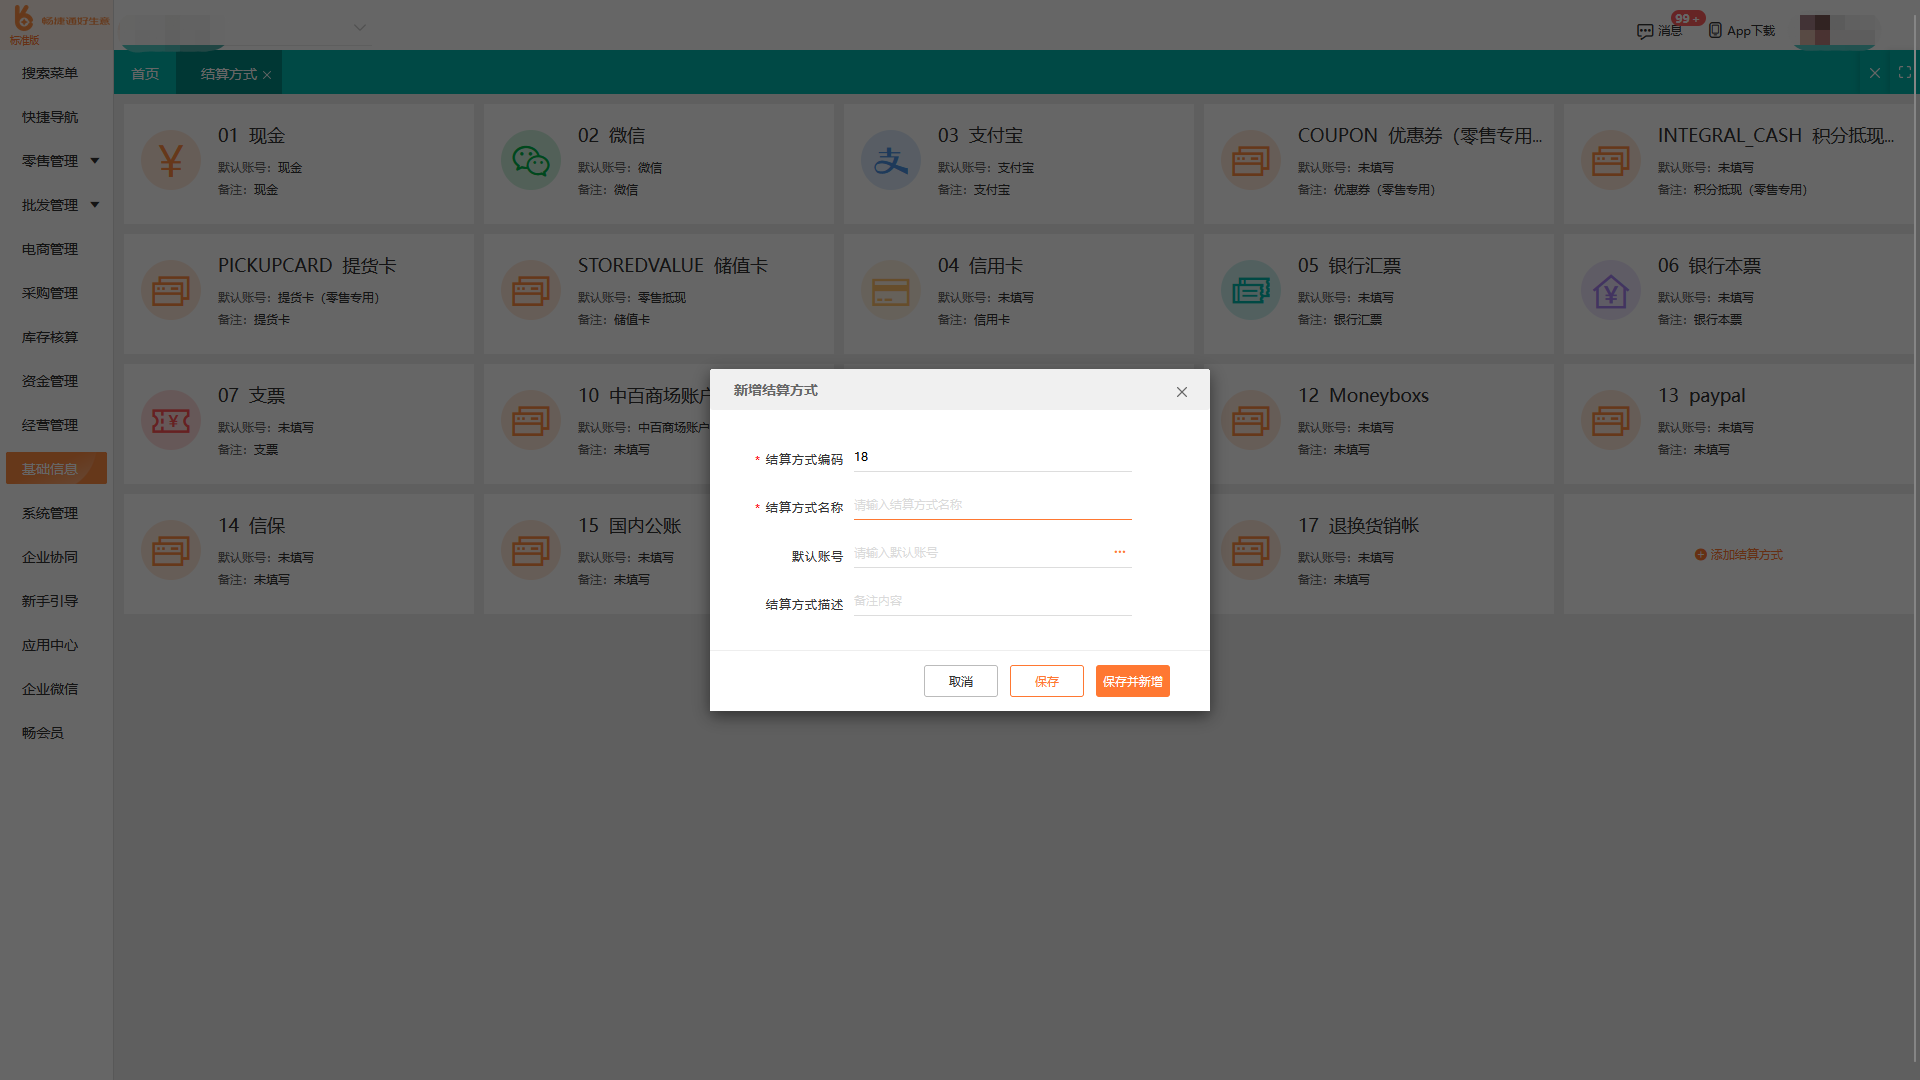Image resolution: width=1920 pixels, height=1080 pixels.
Task: Click the paypal payment method icon
Action: click(1609, 419)
